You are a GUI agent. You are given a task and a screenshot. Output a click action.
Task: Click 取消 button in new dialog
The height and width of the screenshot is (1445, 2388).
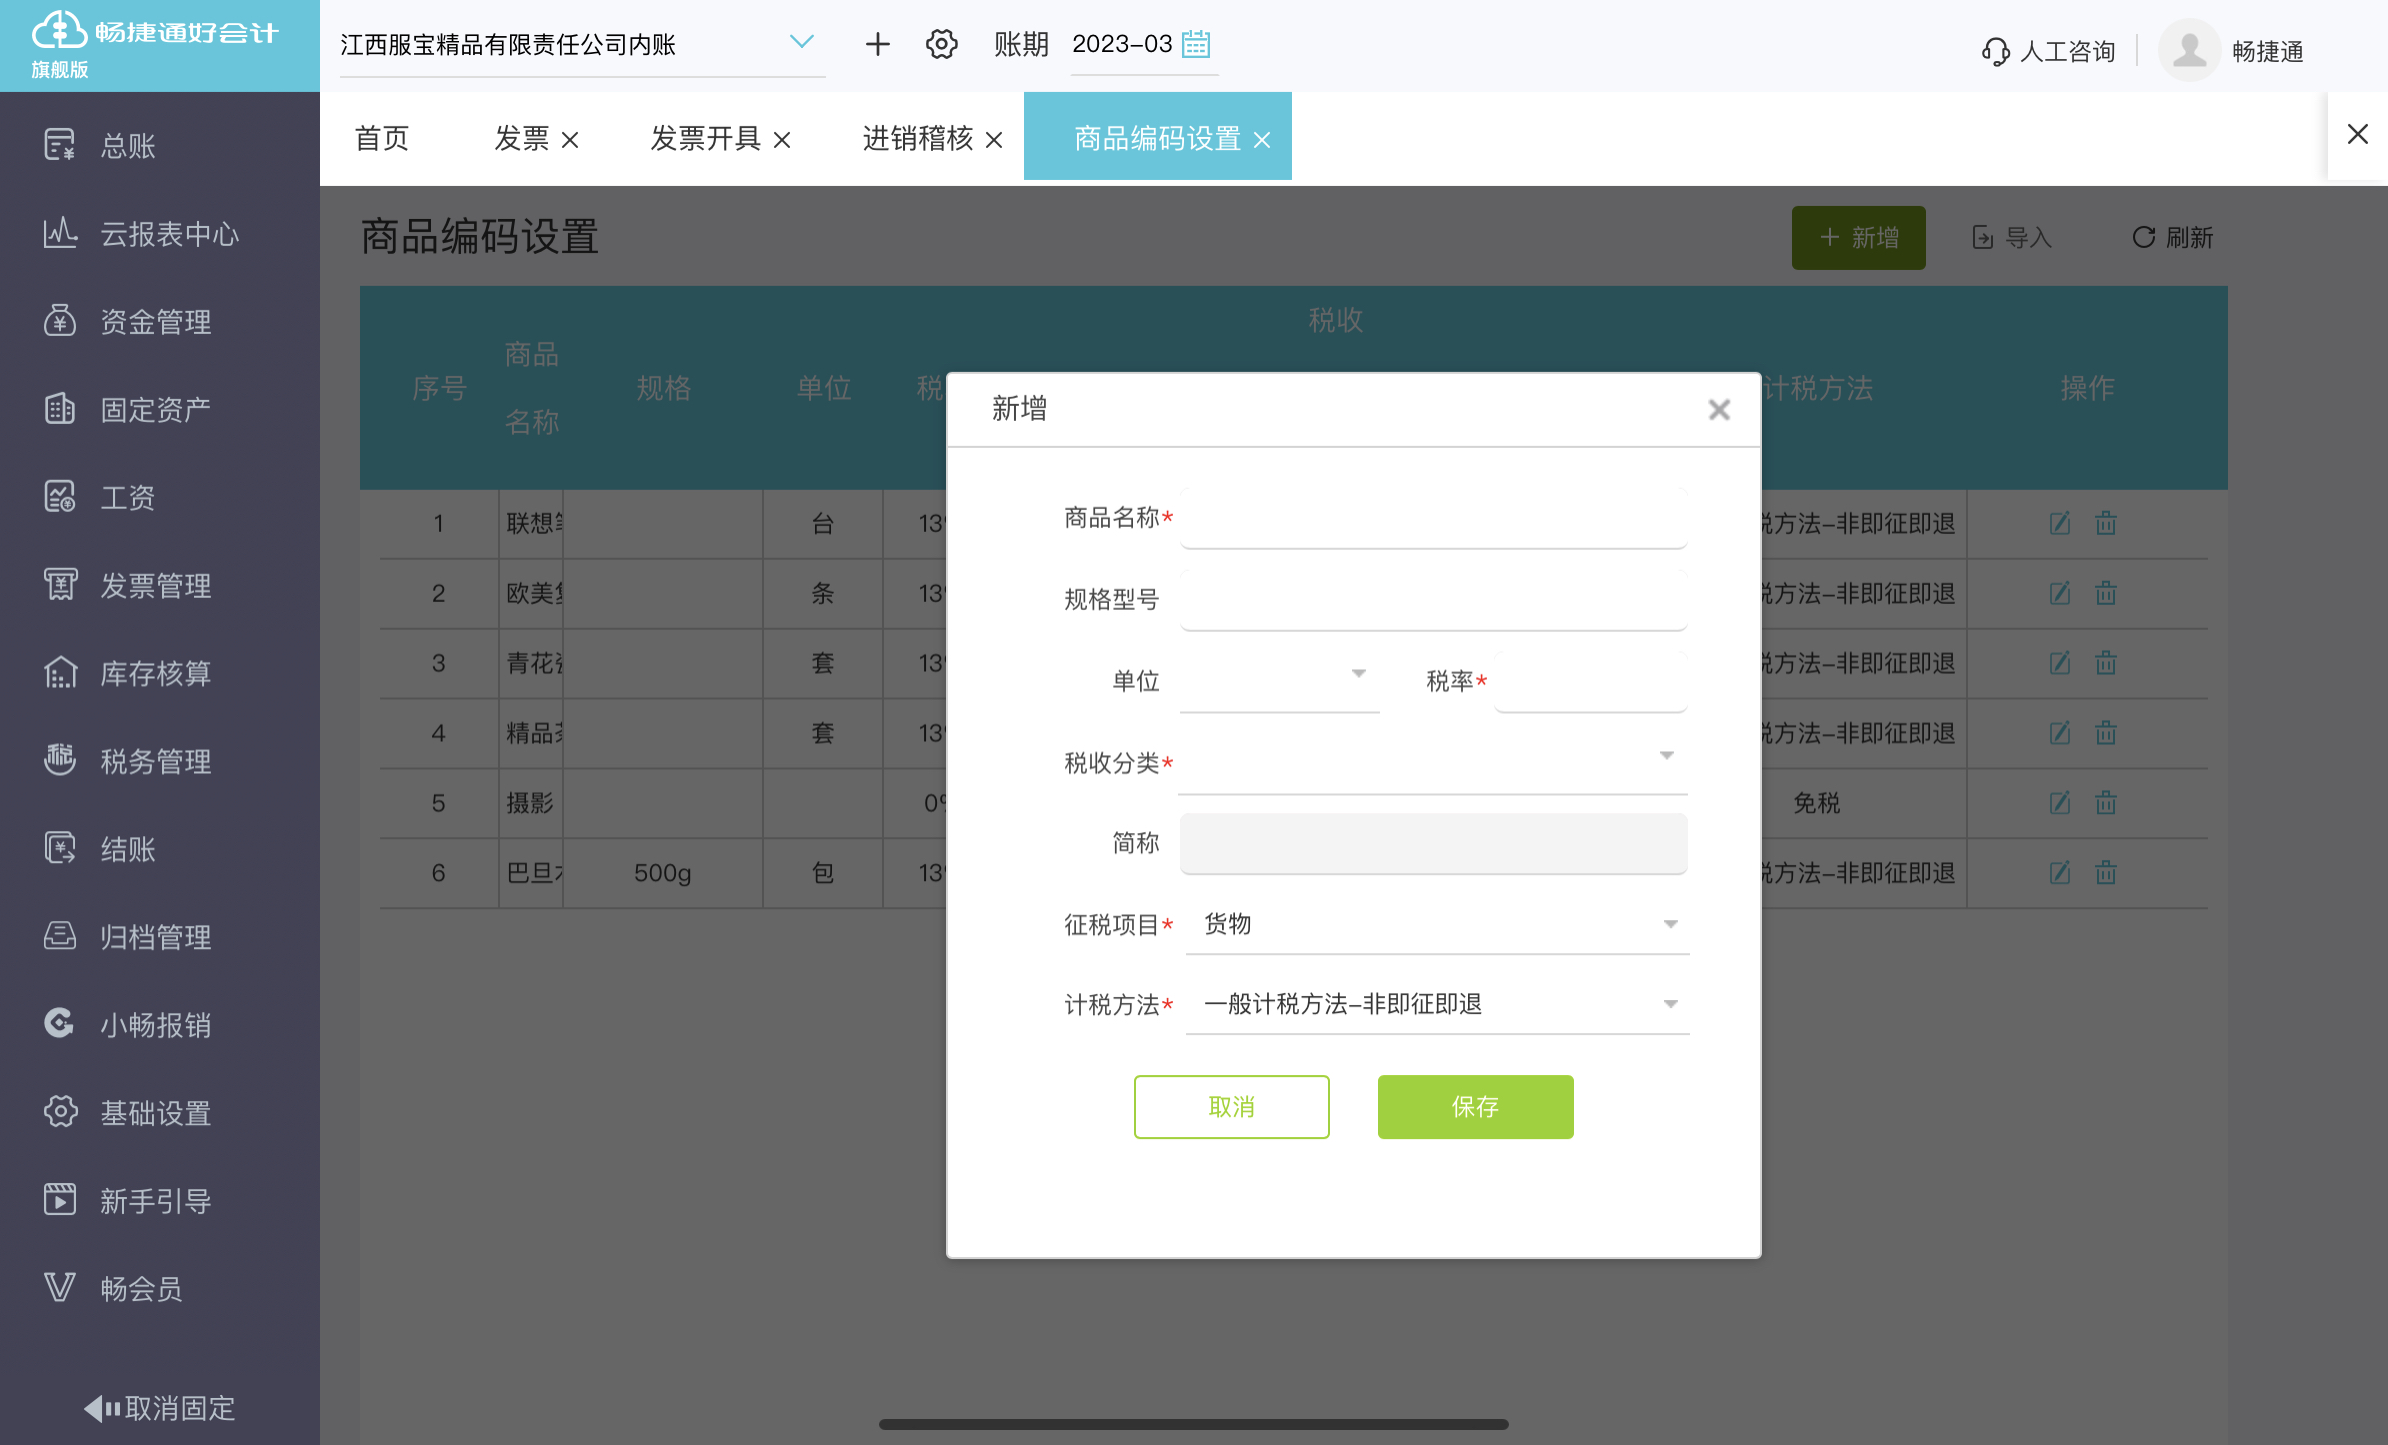point(1232,1107)
